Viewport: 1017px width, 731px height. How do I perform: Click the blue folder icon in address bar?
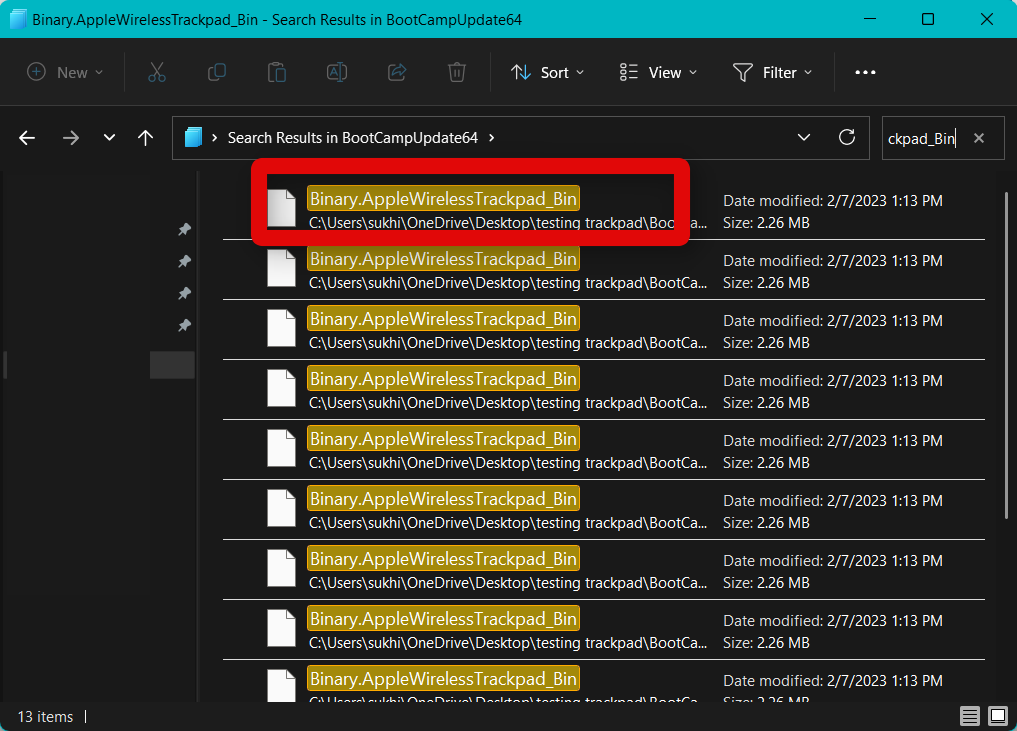click(193, 138)
